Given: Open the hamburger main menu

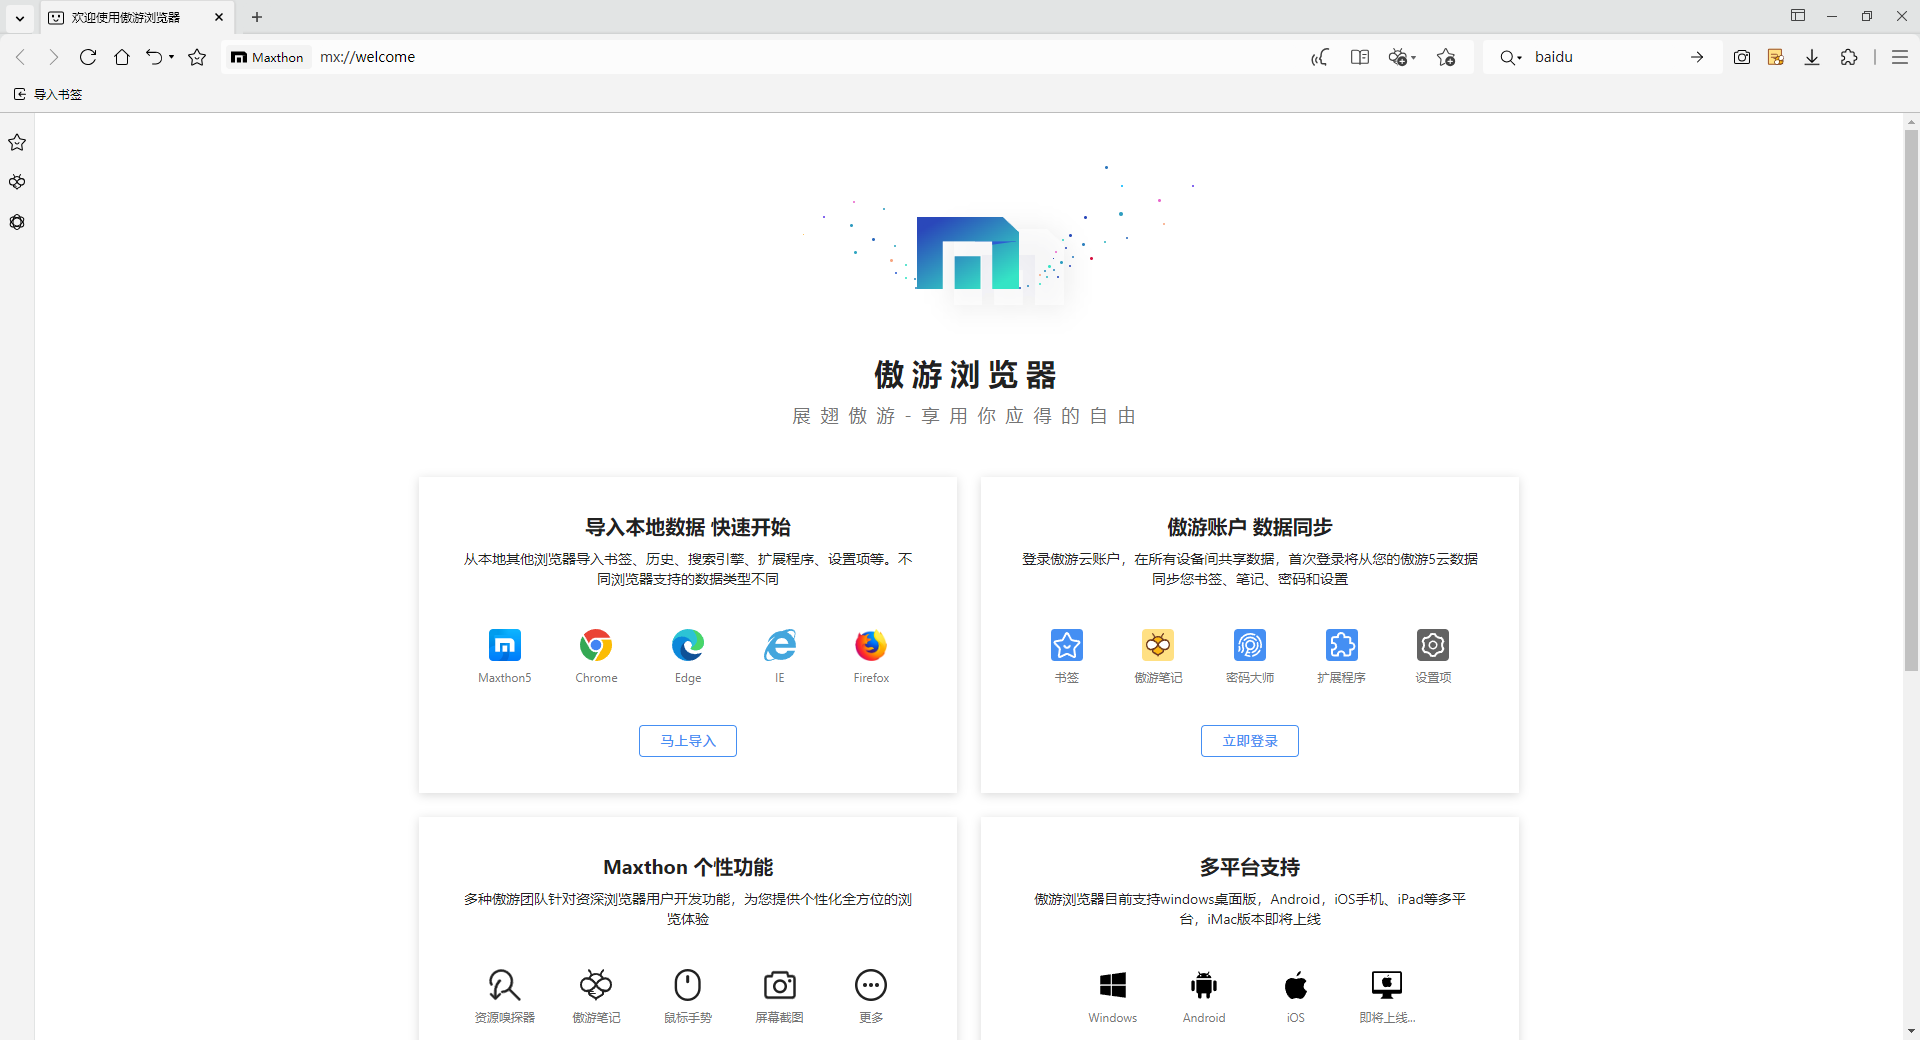Looking at the screenshot, I should [1899, 57].
